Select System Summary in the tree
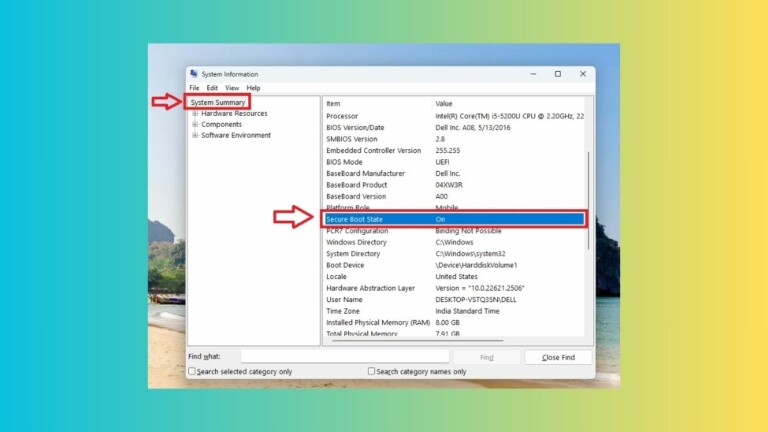 pos(218,102)
